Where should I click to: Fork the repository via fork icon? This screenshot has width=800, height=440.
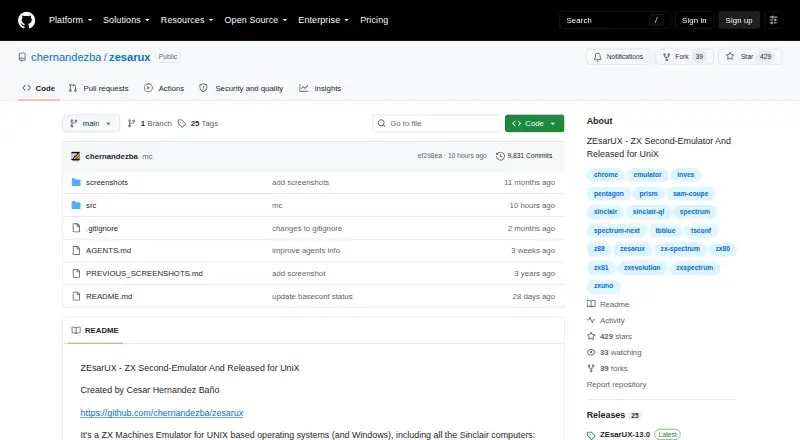pyautogui.click(x=666, y=57)
